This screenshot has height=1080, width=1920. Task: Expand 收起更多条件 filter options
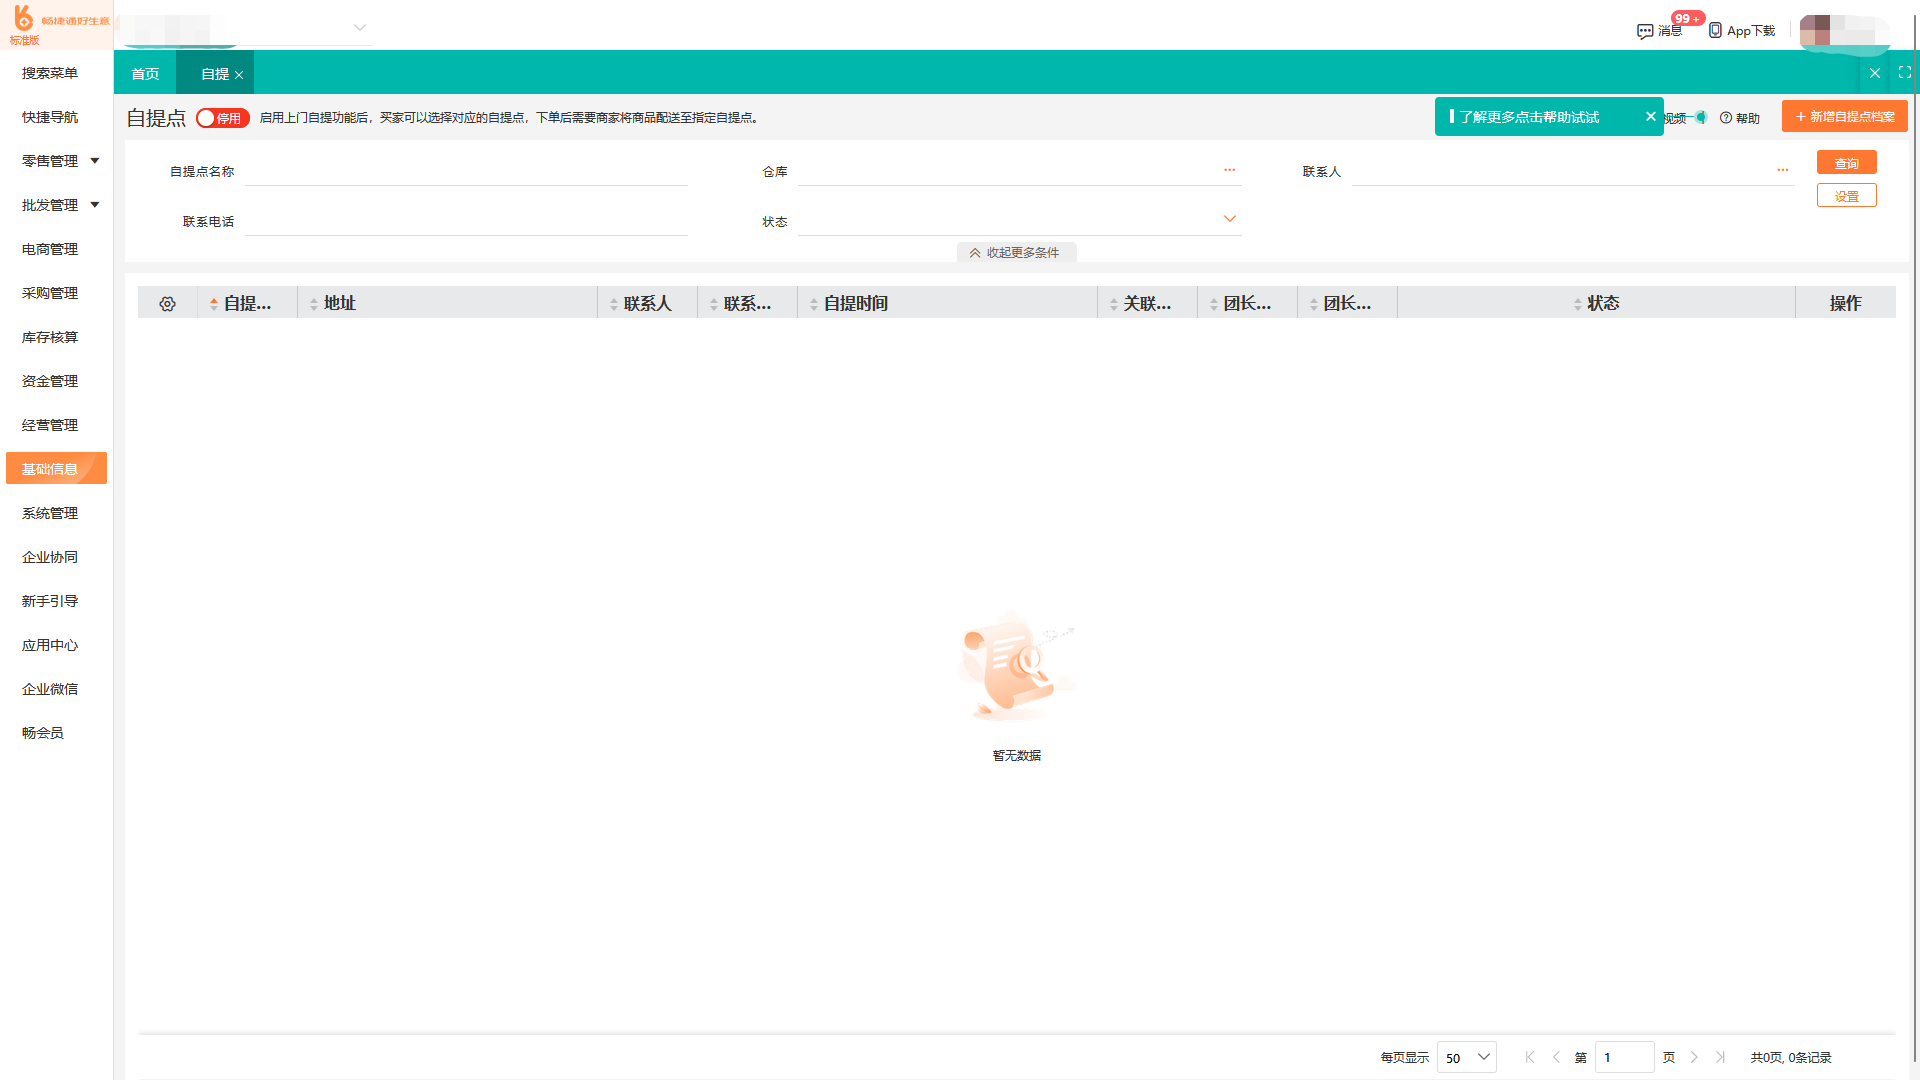click(1013, 252)
